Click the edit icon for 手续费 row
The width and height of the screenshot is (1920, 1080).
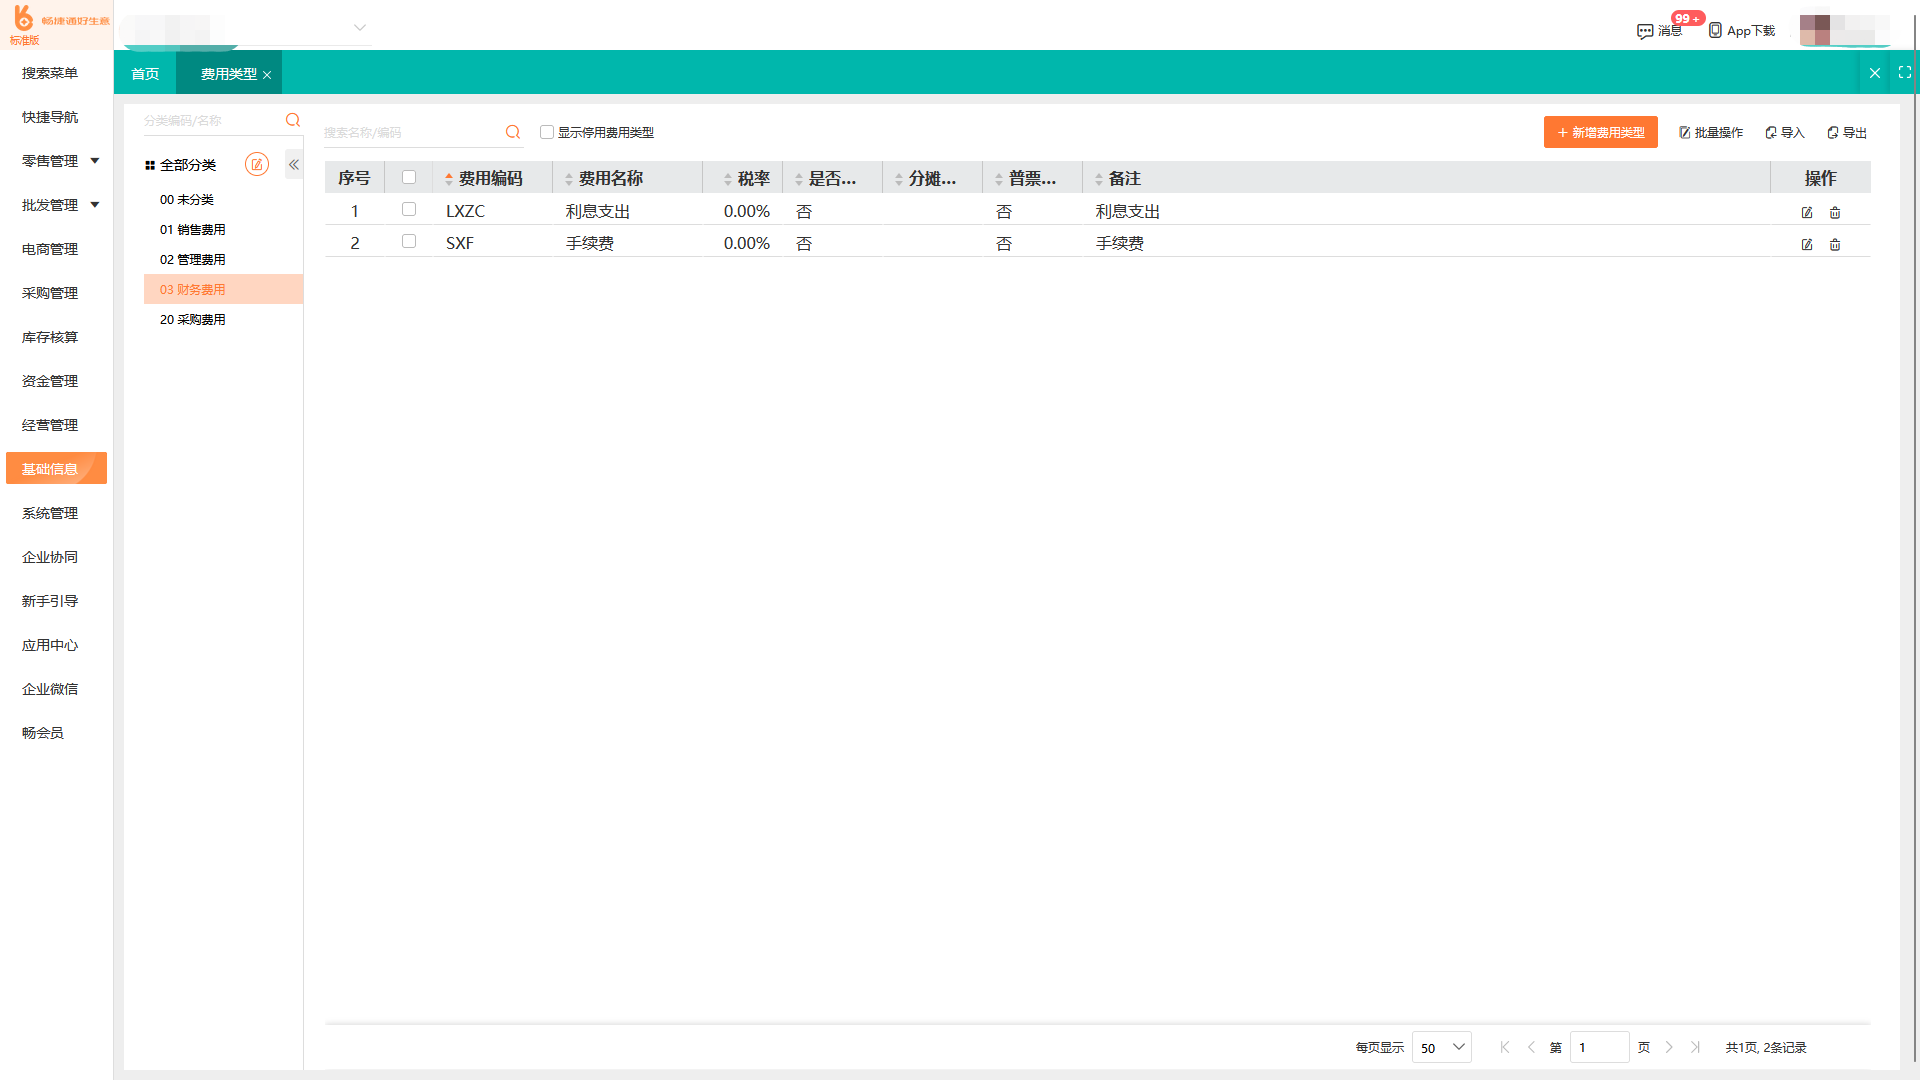(1807, 243)
